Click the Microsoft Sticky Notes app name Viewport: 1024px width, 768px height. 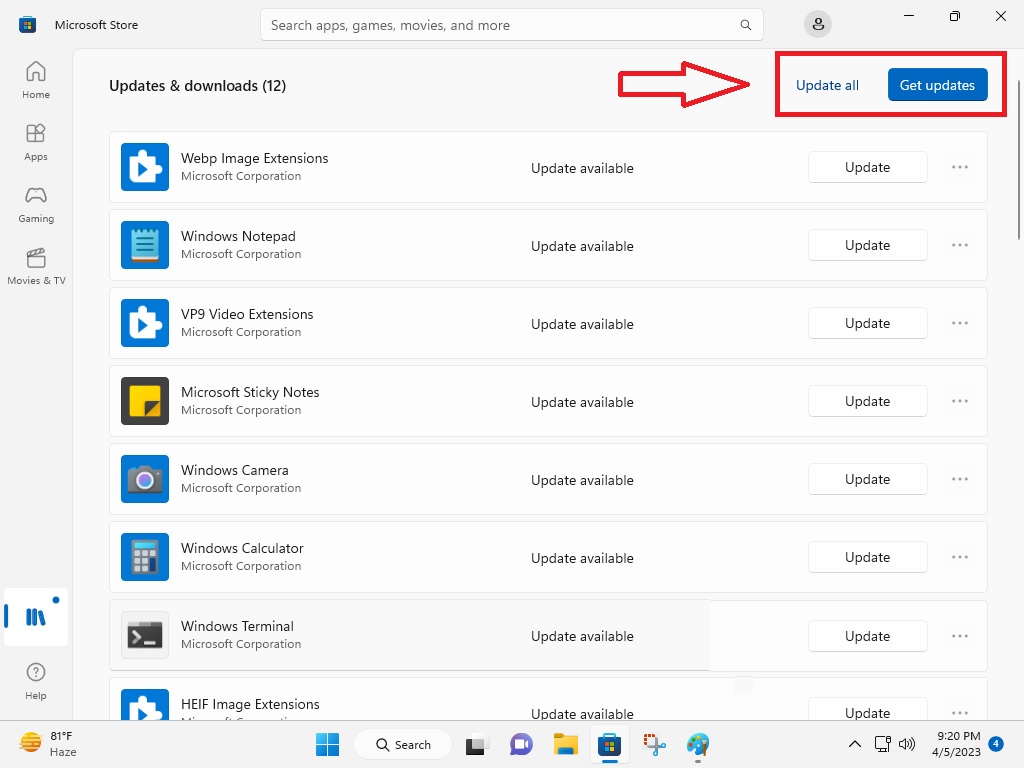pyautogui.click(x=250, y=392)
